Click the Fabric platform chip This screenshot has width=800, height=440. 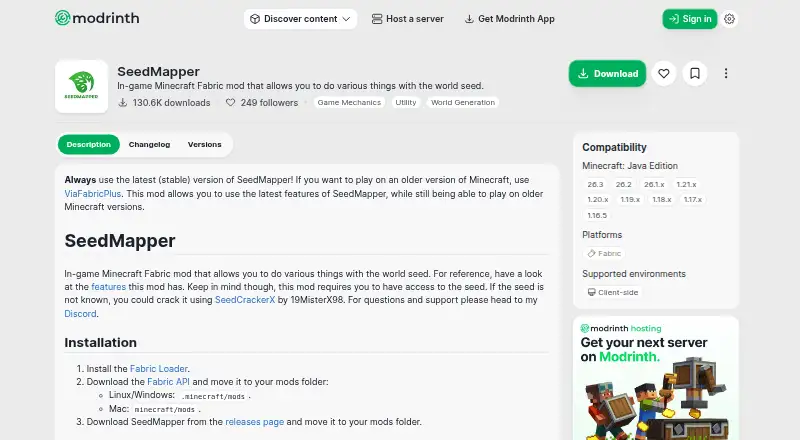(x=604, y=253)
